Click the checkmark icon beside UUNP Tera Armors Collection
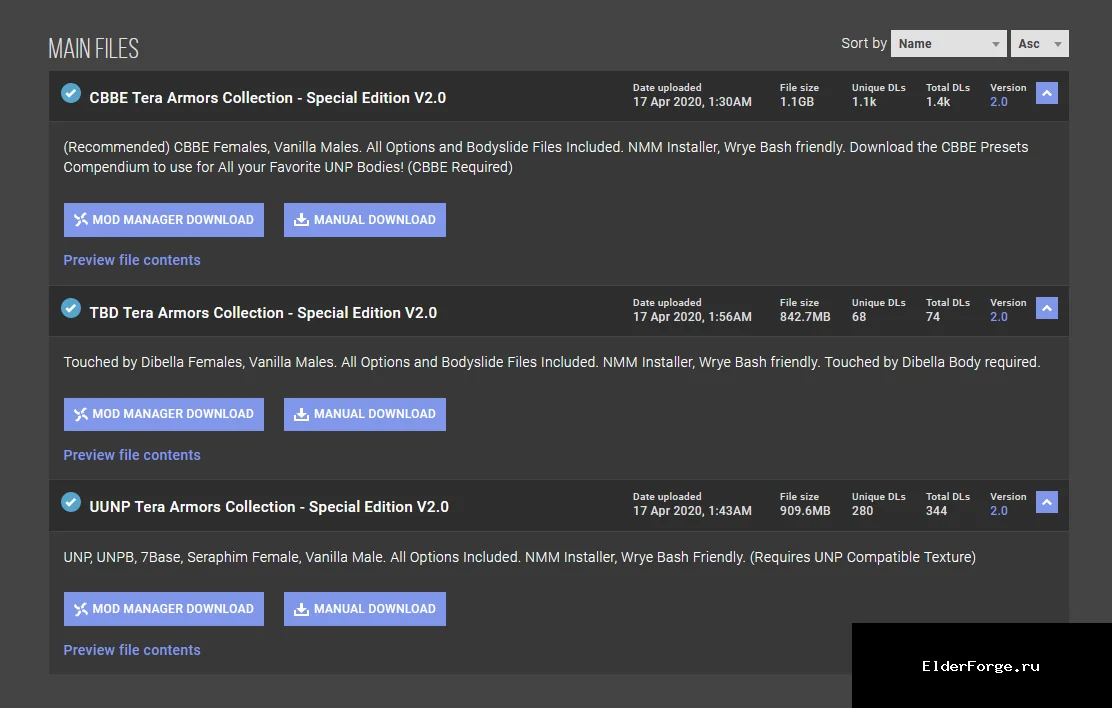This screenshot has width=1112, height=708. [71, 502]
